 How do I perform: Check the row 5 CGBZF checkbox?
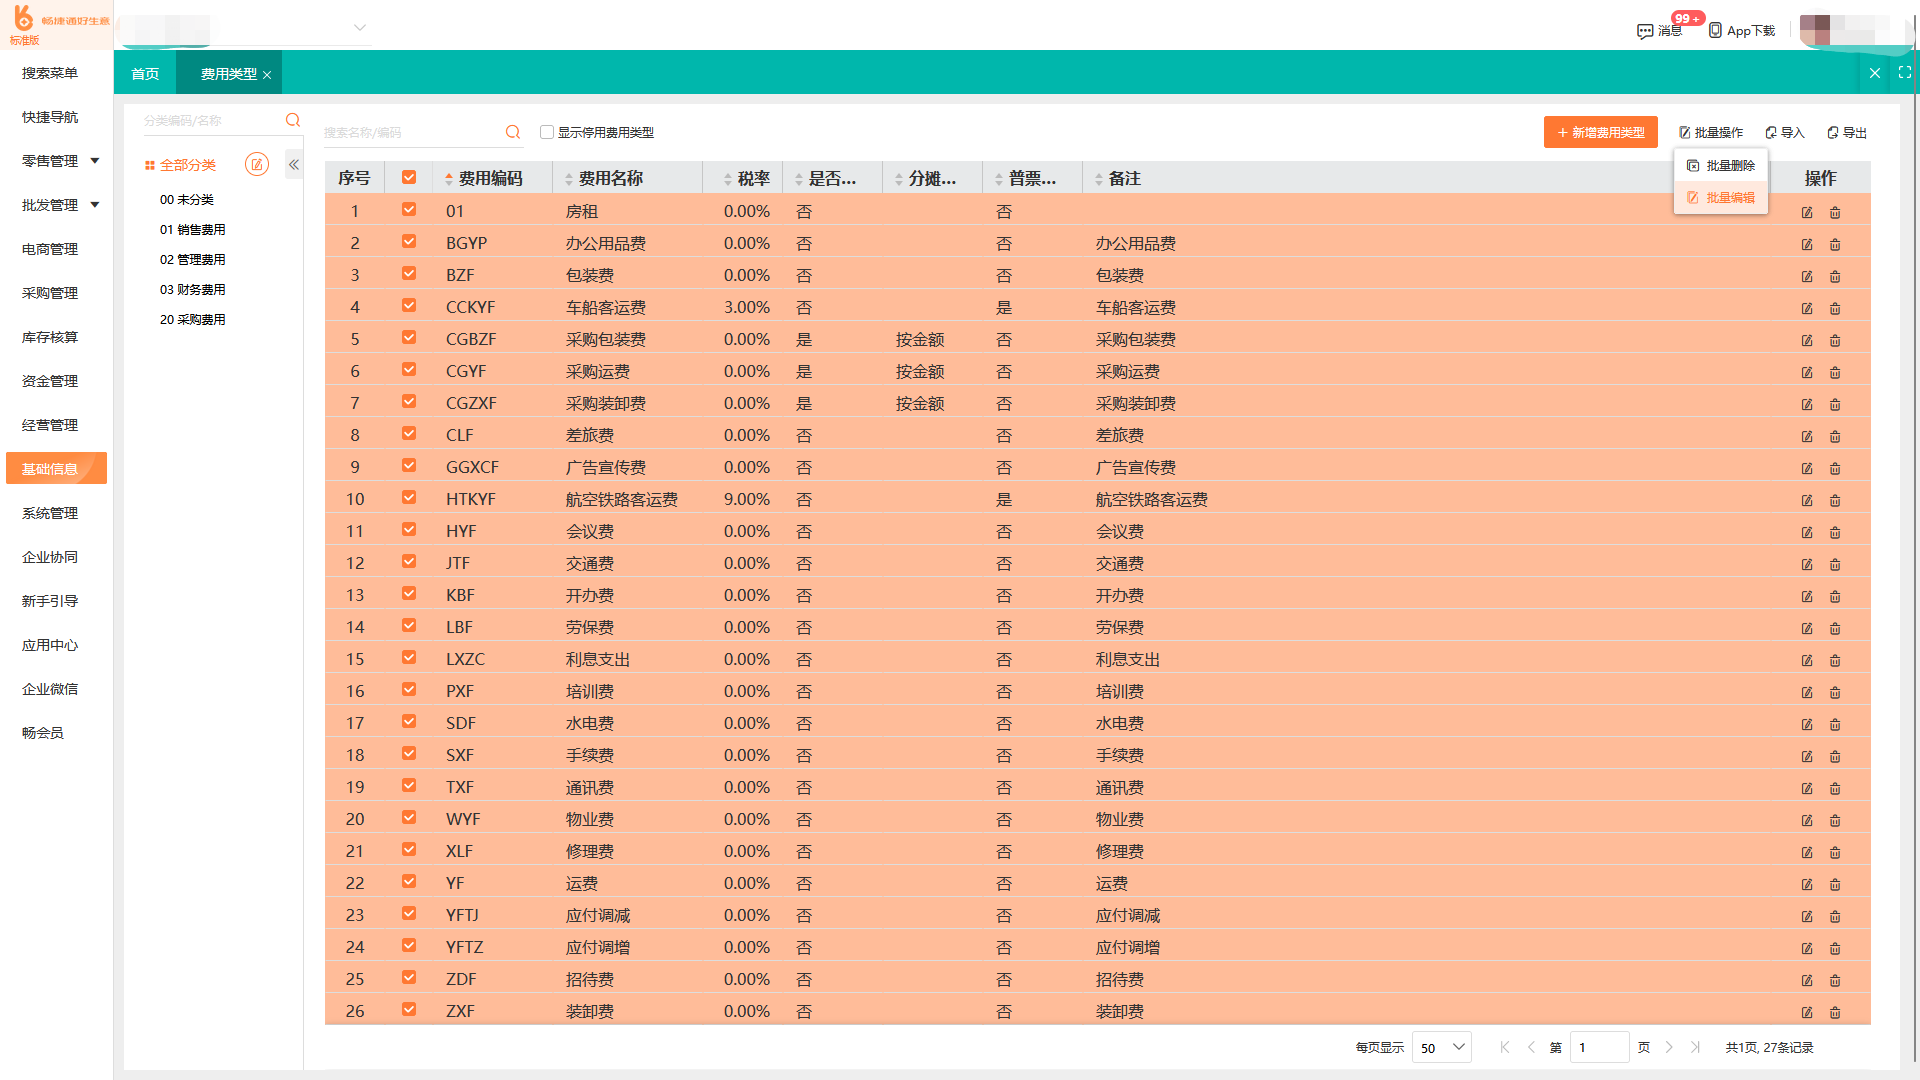click(x=409, y=339)
